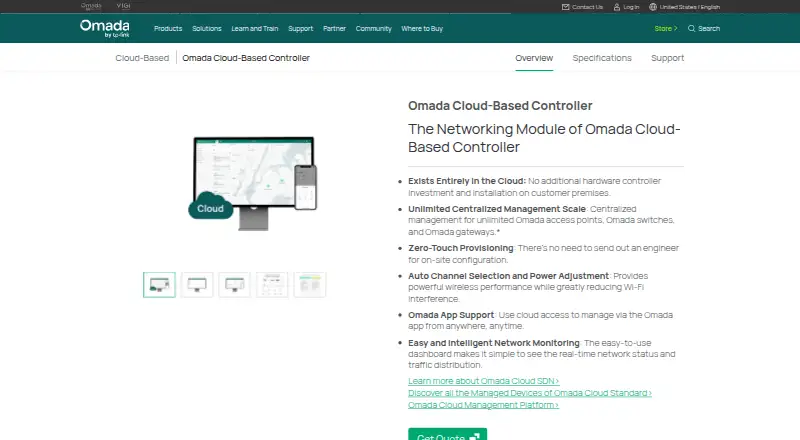Viewport: 800px width, 440px height.
Task: Change region United States / English
Action: point(690,7)
